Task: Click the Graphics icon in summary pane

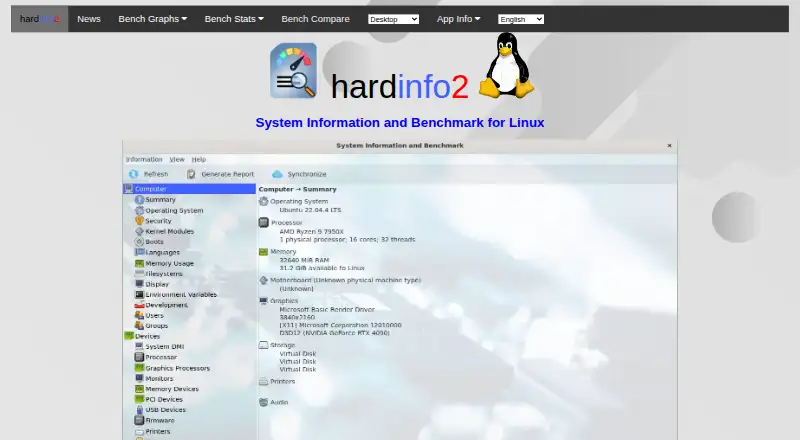Action: 264,301
